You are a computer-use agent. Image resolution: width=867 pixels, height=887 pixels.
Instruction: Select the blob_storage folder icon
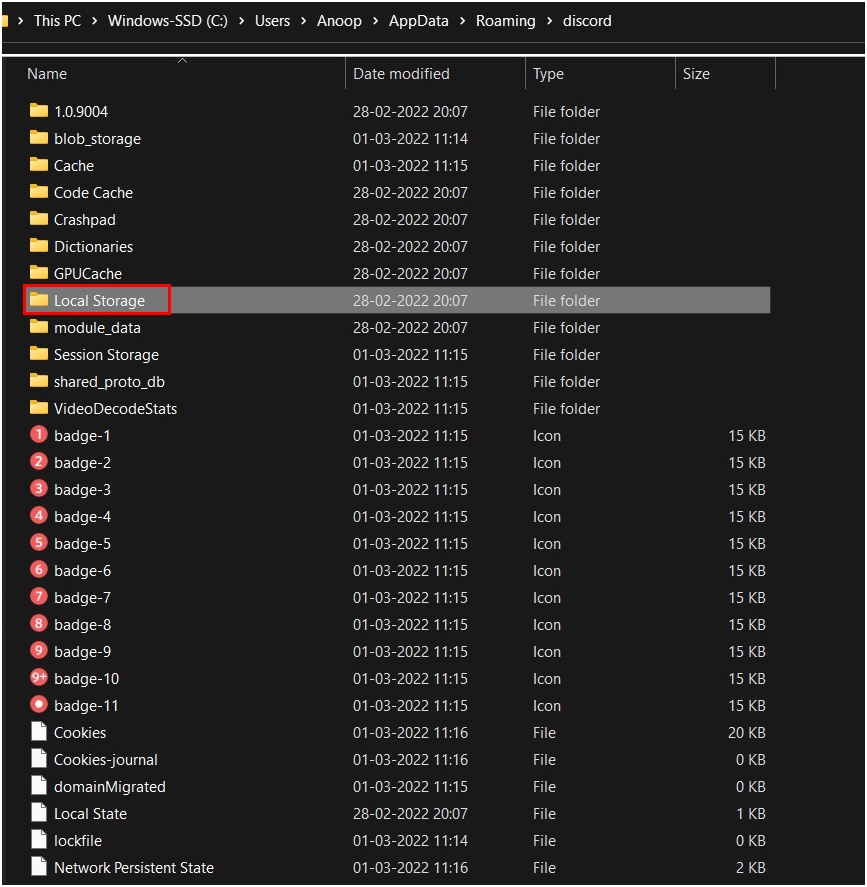[38, 138]
